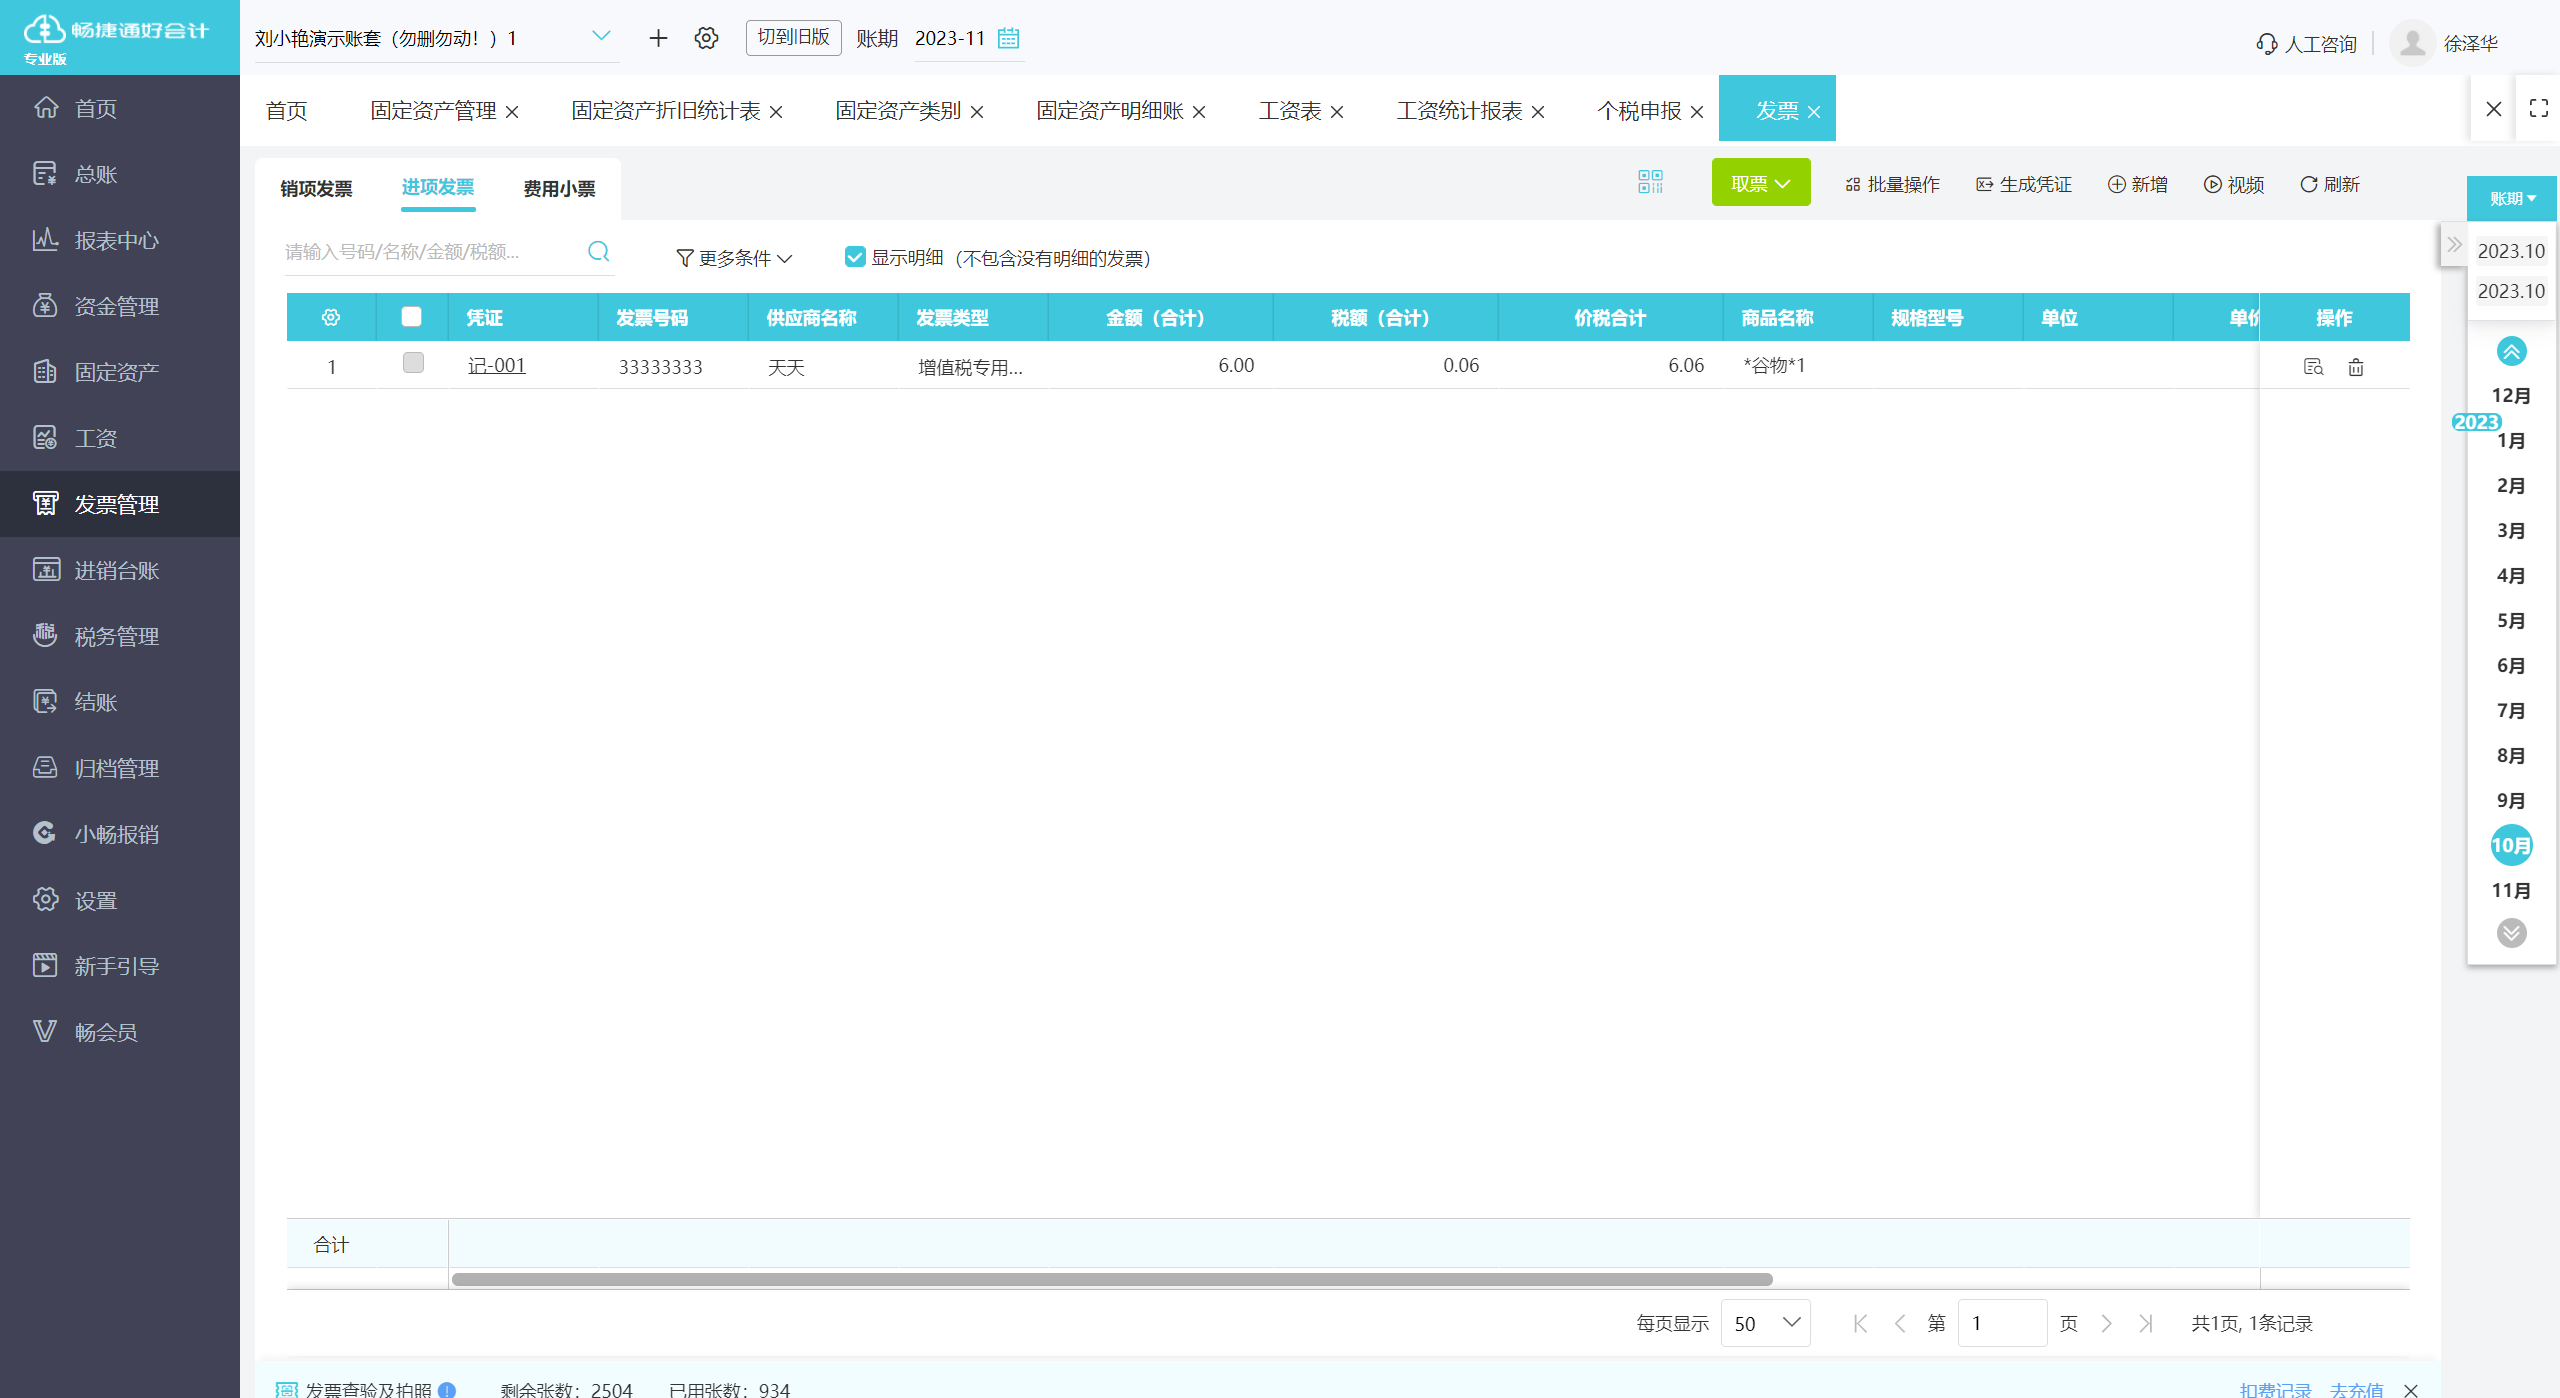Select all invoices using header checkbox

pyautogui.click(x=411, y=317)
